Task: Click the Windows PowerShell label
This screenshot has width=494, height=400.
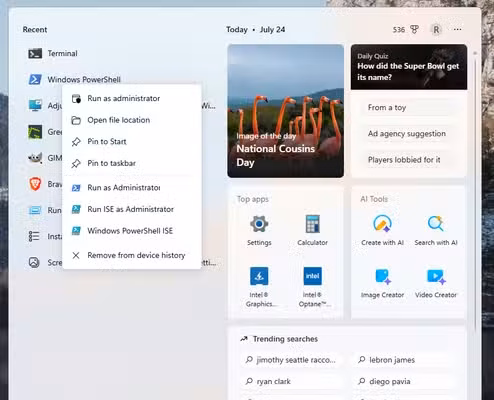Action: pos(84,79)
